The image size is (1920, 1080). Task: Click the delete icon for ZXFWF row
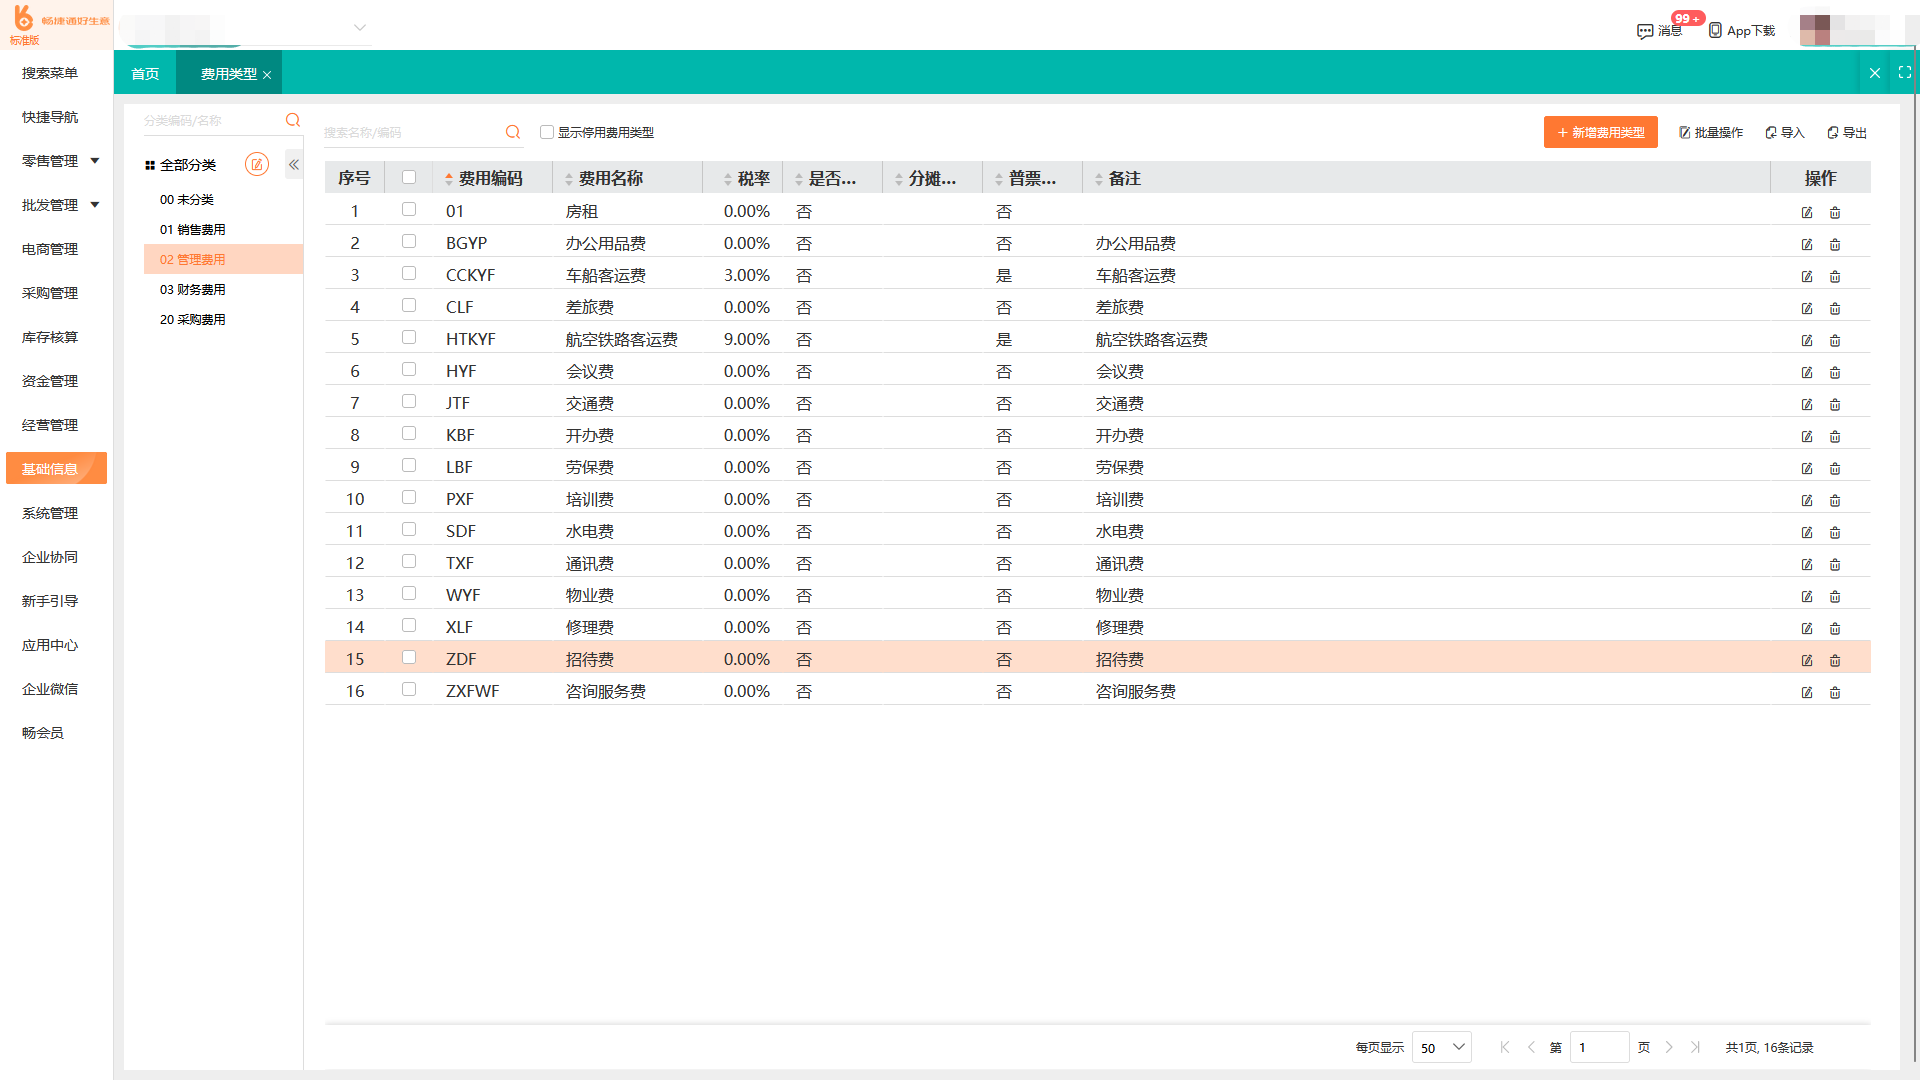point(1834,691)
